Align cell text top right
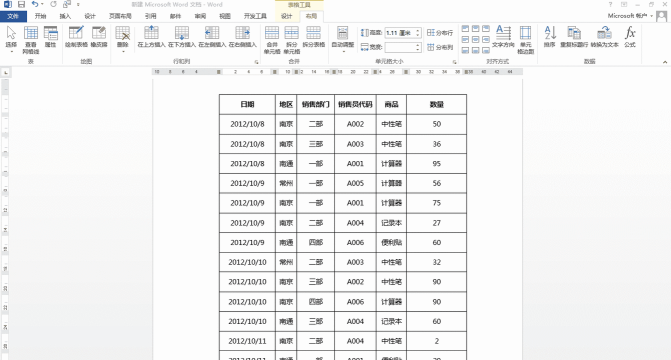 coord(486,29)
